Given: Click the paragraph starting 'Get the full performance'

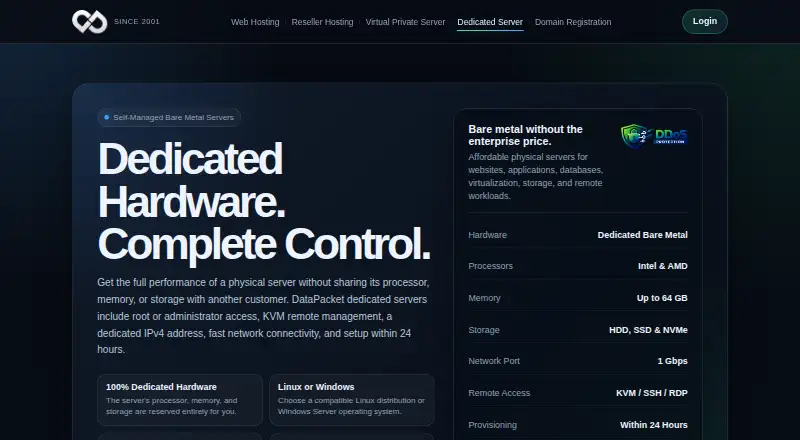Looking at the screenshot, I should 263,316.
